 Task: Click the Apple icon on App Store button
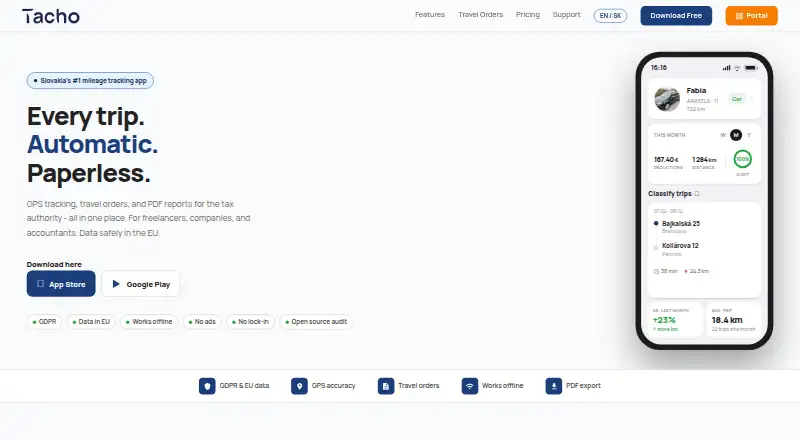click(x=40, y=284)
